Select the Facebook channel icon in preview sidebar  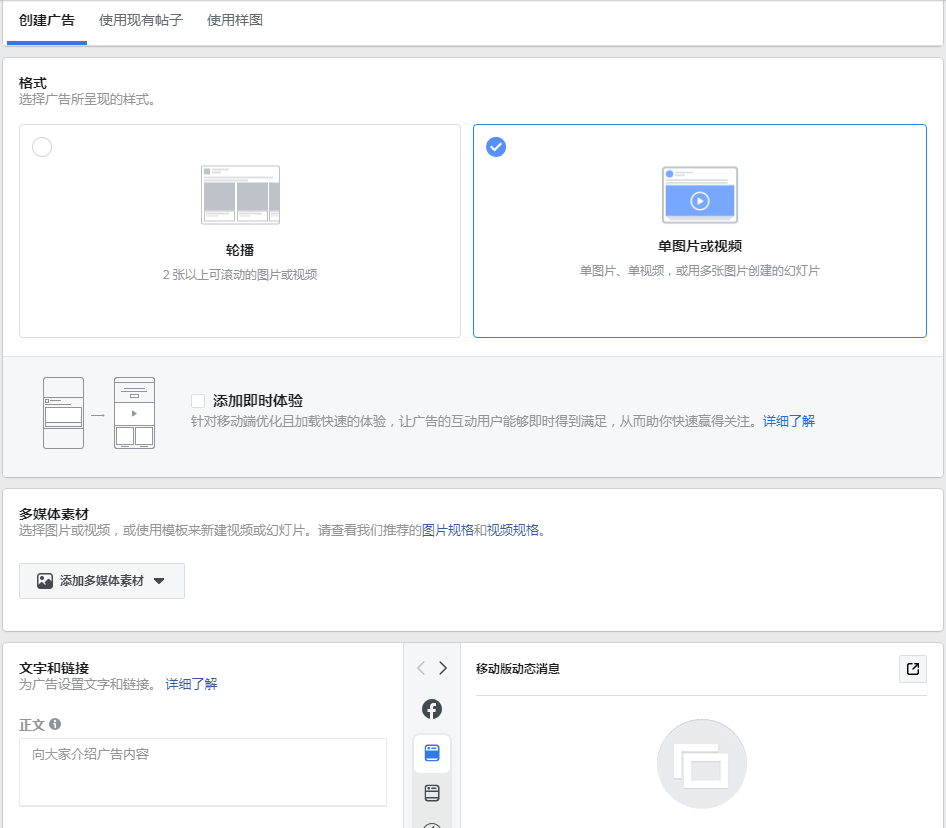[x=431, y=709]
